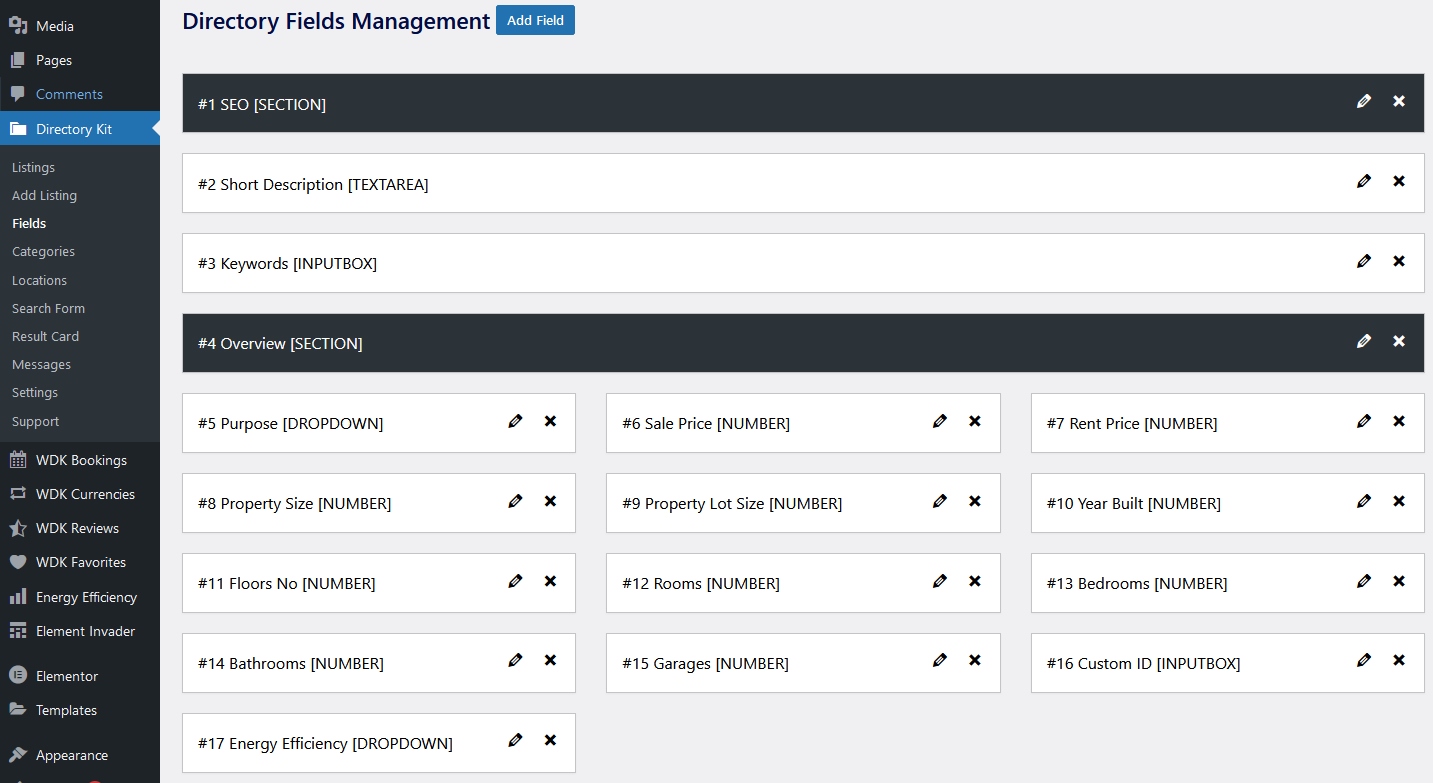This screenshot has width=1433, height=783.
Task: Remove the Sale Price field
Action: click(975, 421)
